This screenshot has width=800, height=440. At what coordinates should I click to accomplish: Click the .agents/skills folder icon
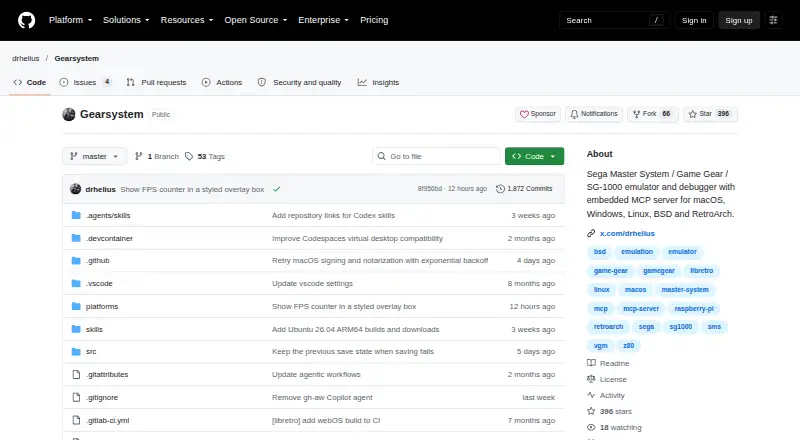(76, 215)
